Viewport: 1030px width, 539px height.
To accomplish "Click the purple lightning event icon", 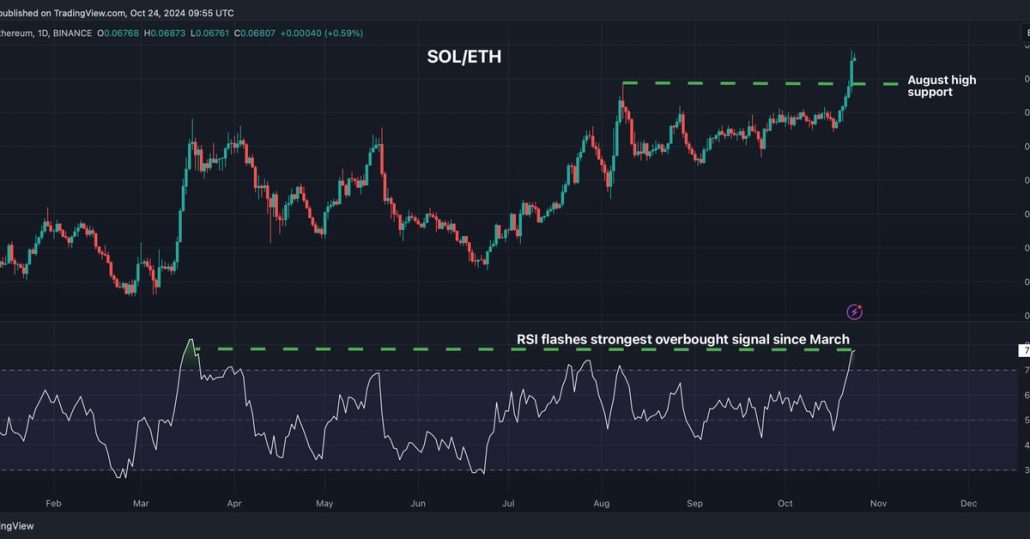I will [854, 312].
